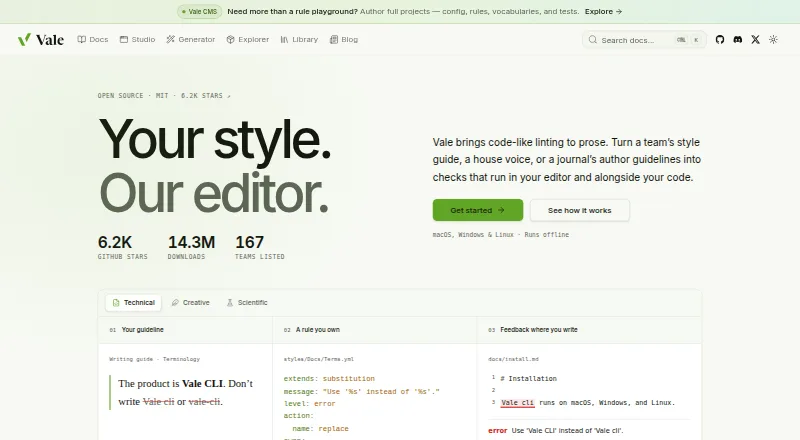Open the Discord icon link
The image size is (800, 440).
point(737,39)
